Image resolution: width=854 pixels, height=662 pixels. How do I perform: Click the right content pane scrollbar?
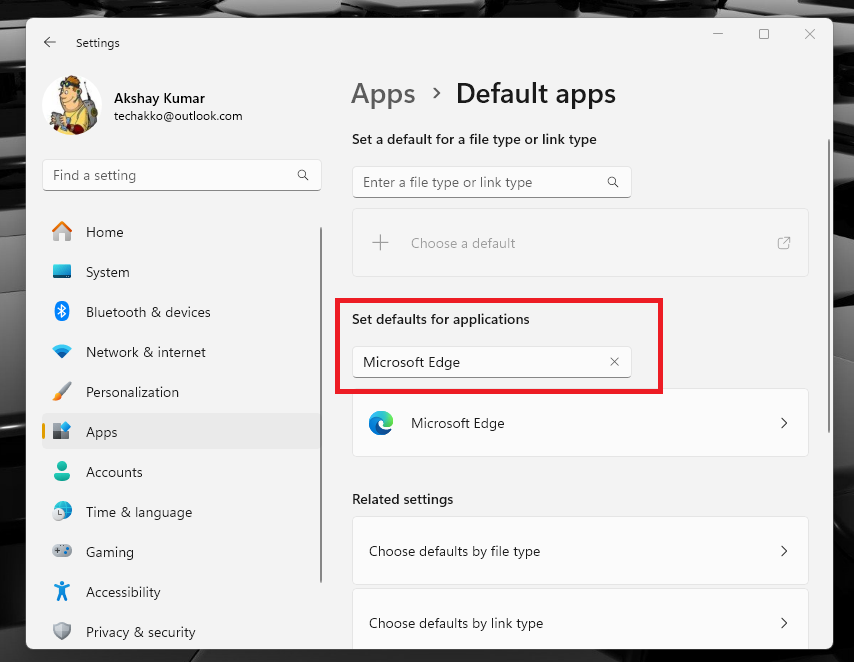pos(829,286)
